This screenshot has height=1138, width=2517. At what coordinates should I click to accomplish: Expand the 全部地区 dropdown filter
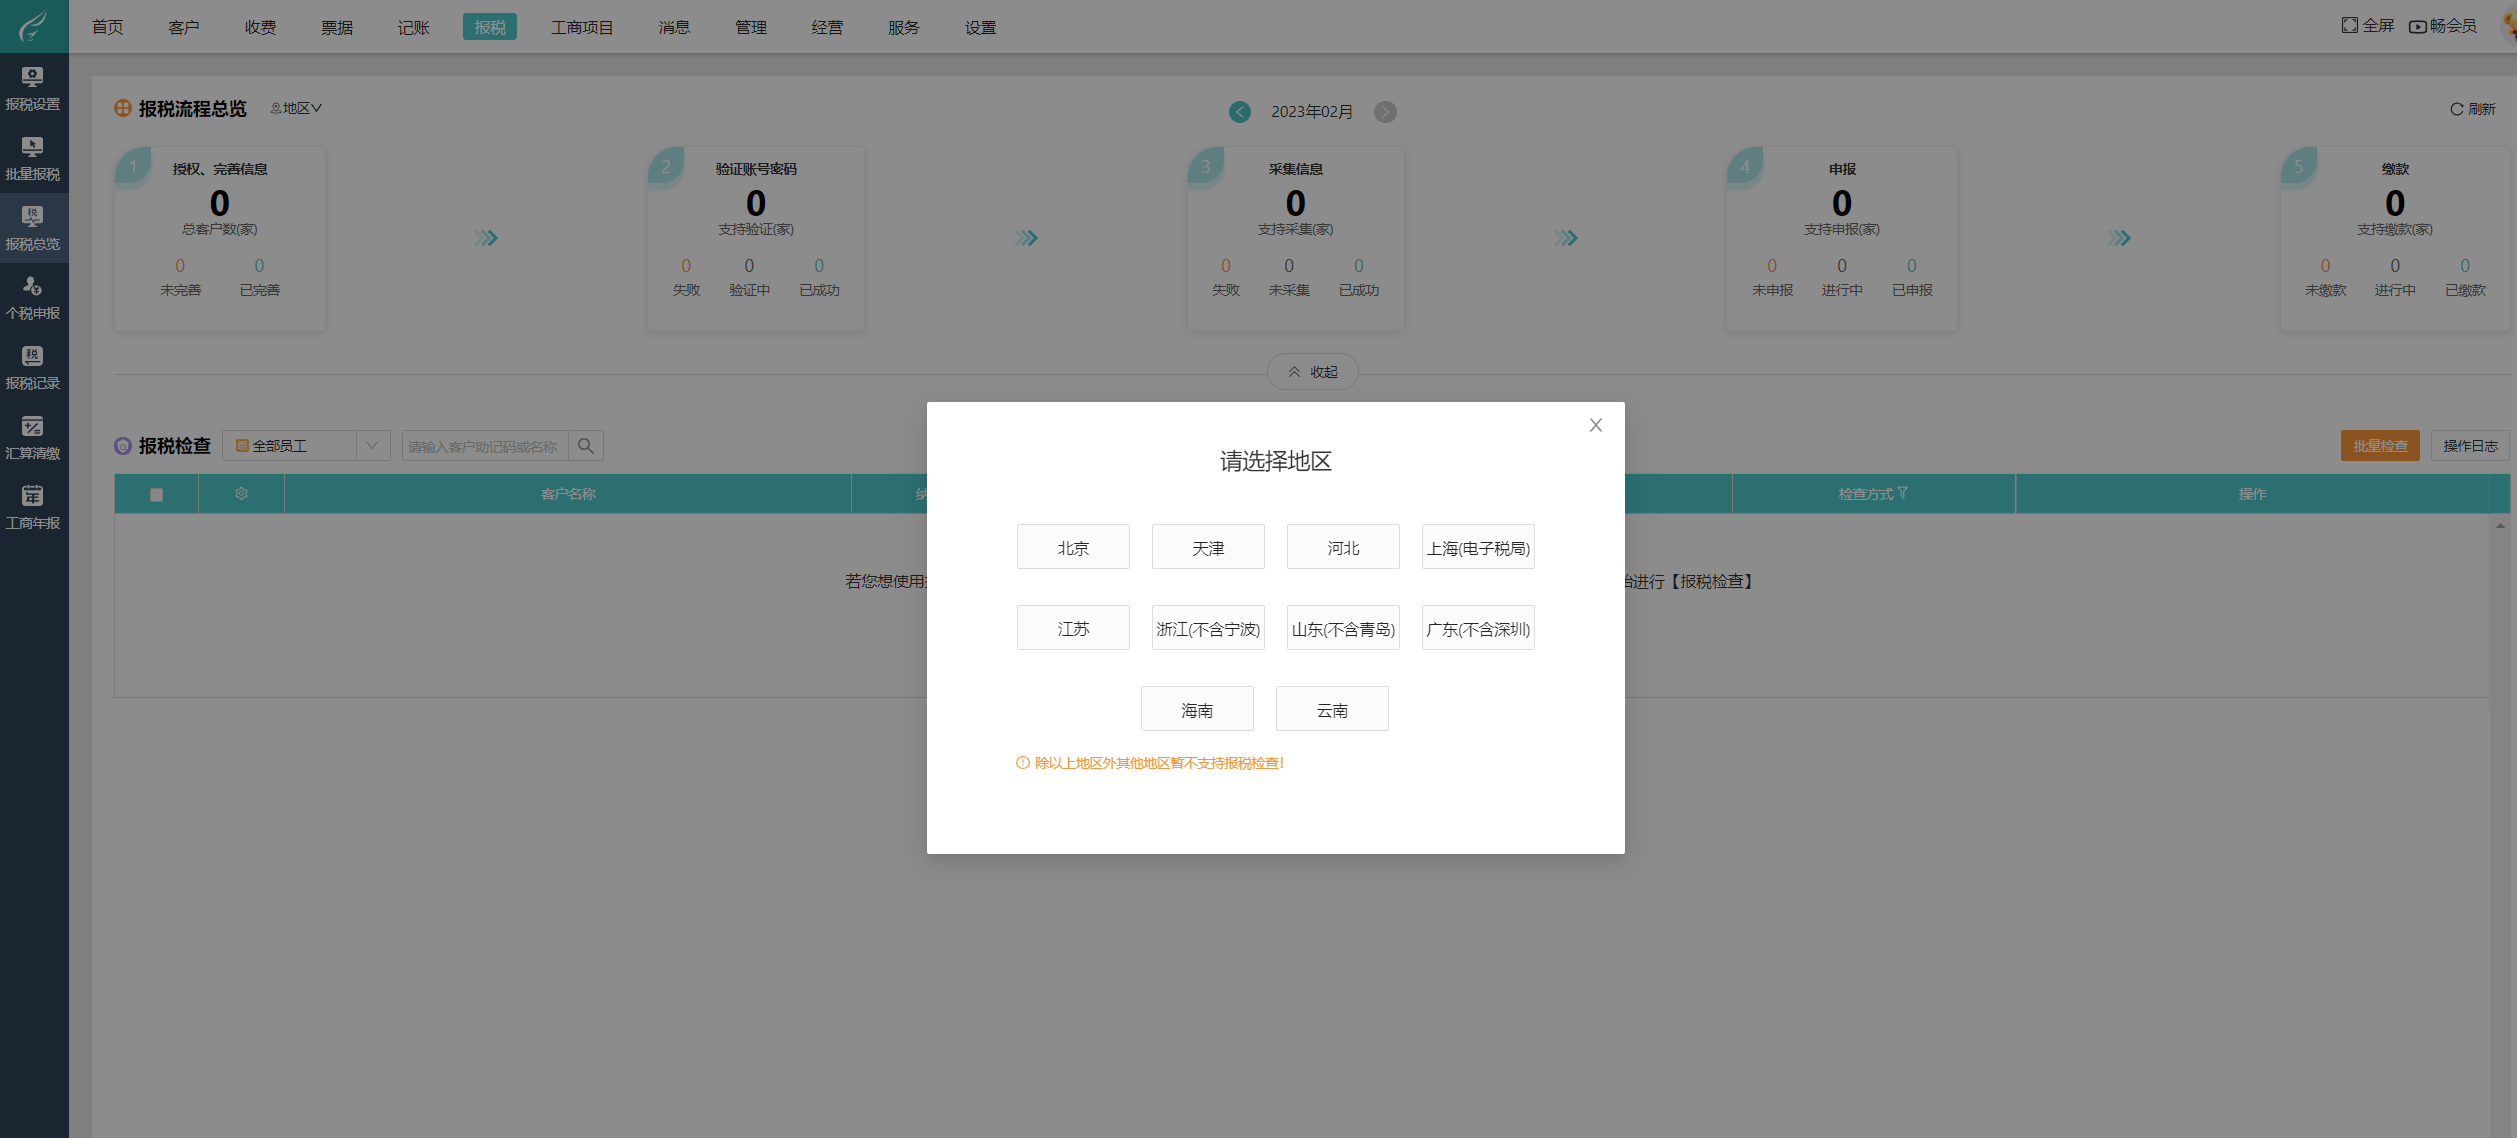click(x=297, y=108)
